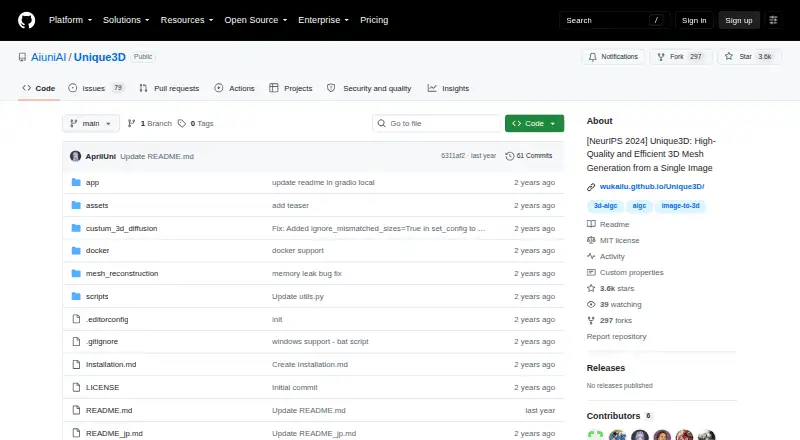The height and width of the screenshot is (440, 800).
Task: Expand the Enterprise menu
Action: 323,20
